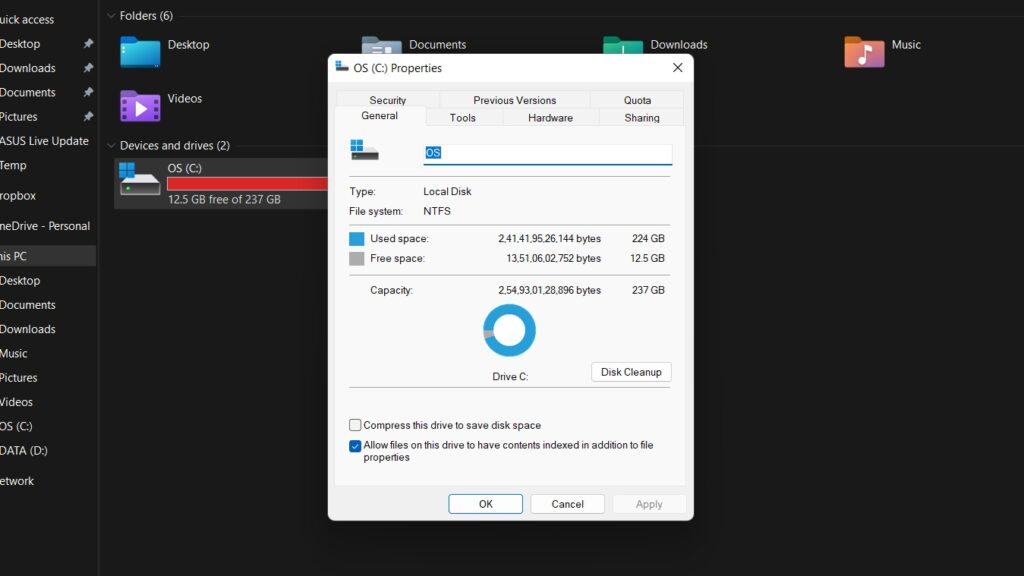Image resolution: width=1024 pixels, height=576 pixels.
Task: Open Temp in the sidebar
Action: 13,165
